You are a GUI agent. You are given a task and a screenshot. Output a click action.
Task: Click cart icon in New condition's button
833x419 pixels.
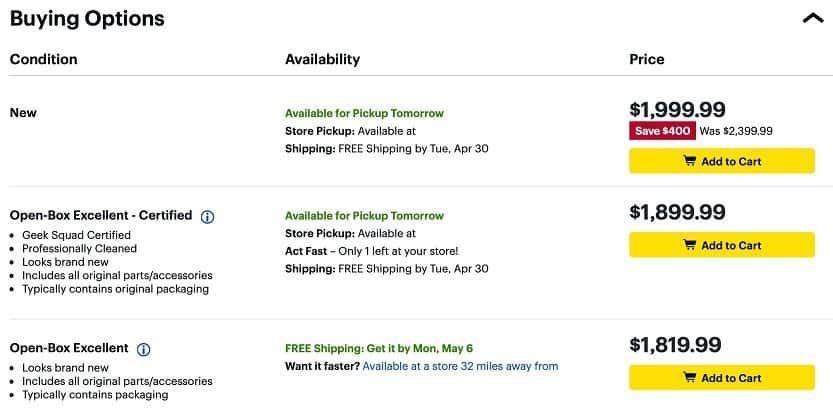coord(690,161)
